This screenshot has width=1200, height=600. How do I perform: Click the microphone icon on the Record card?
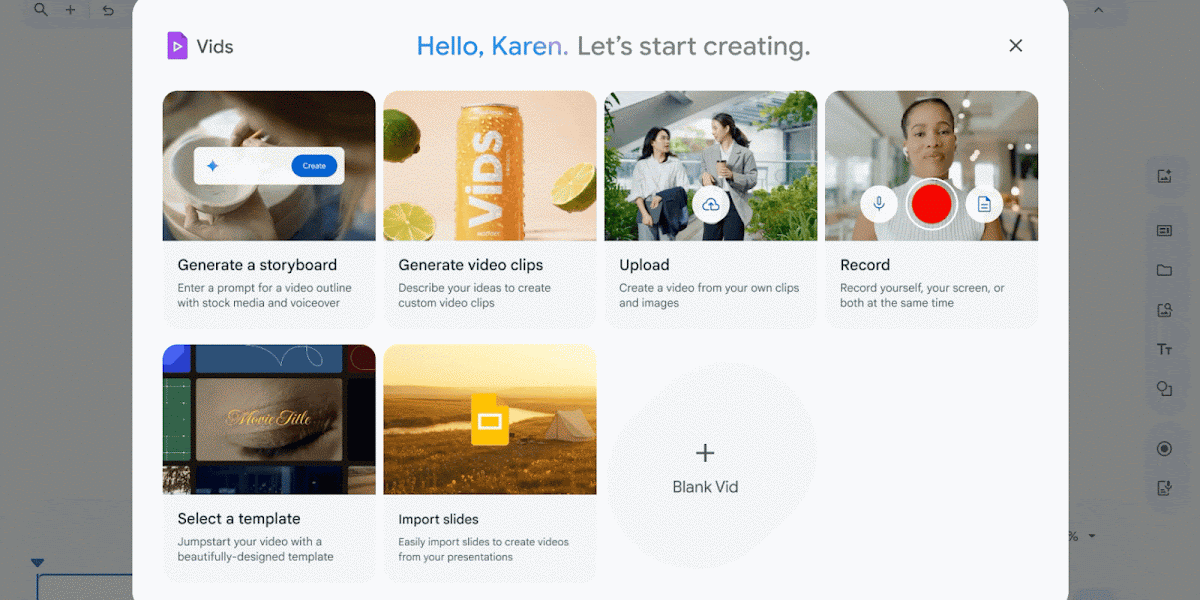[x=879, y=204]
